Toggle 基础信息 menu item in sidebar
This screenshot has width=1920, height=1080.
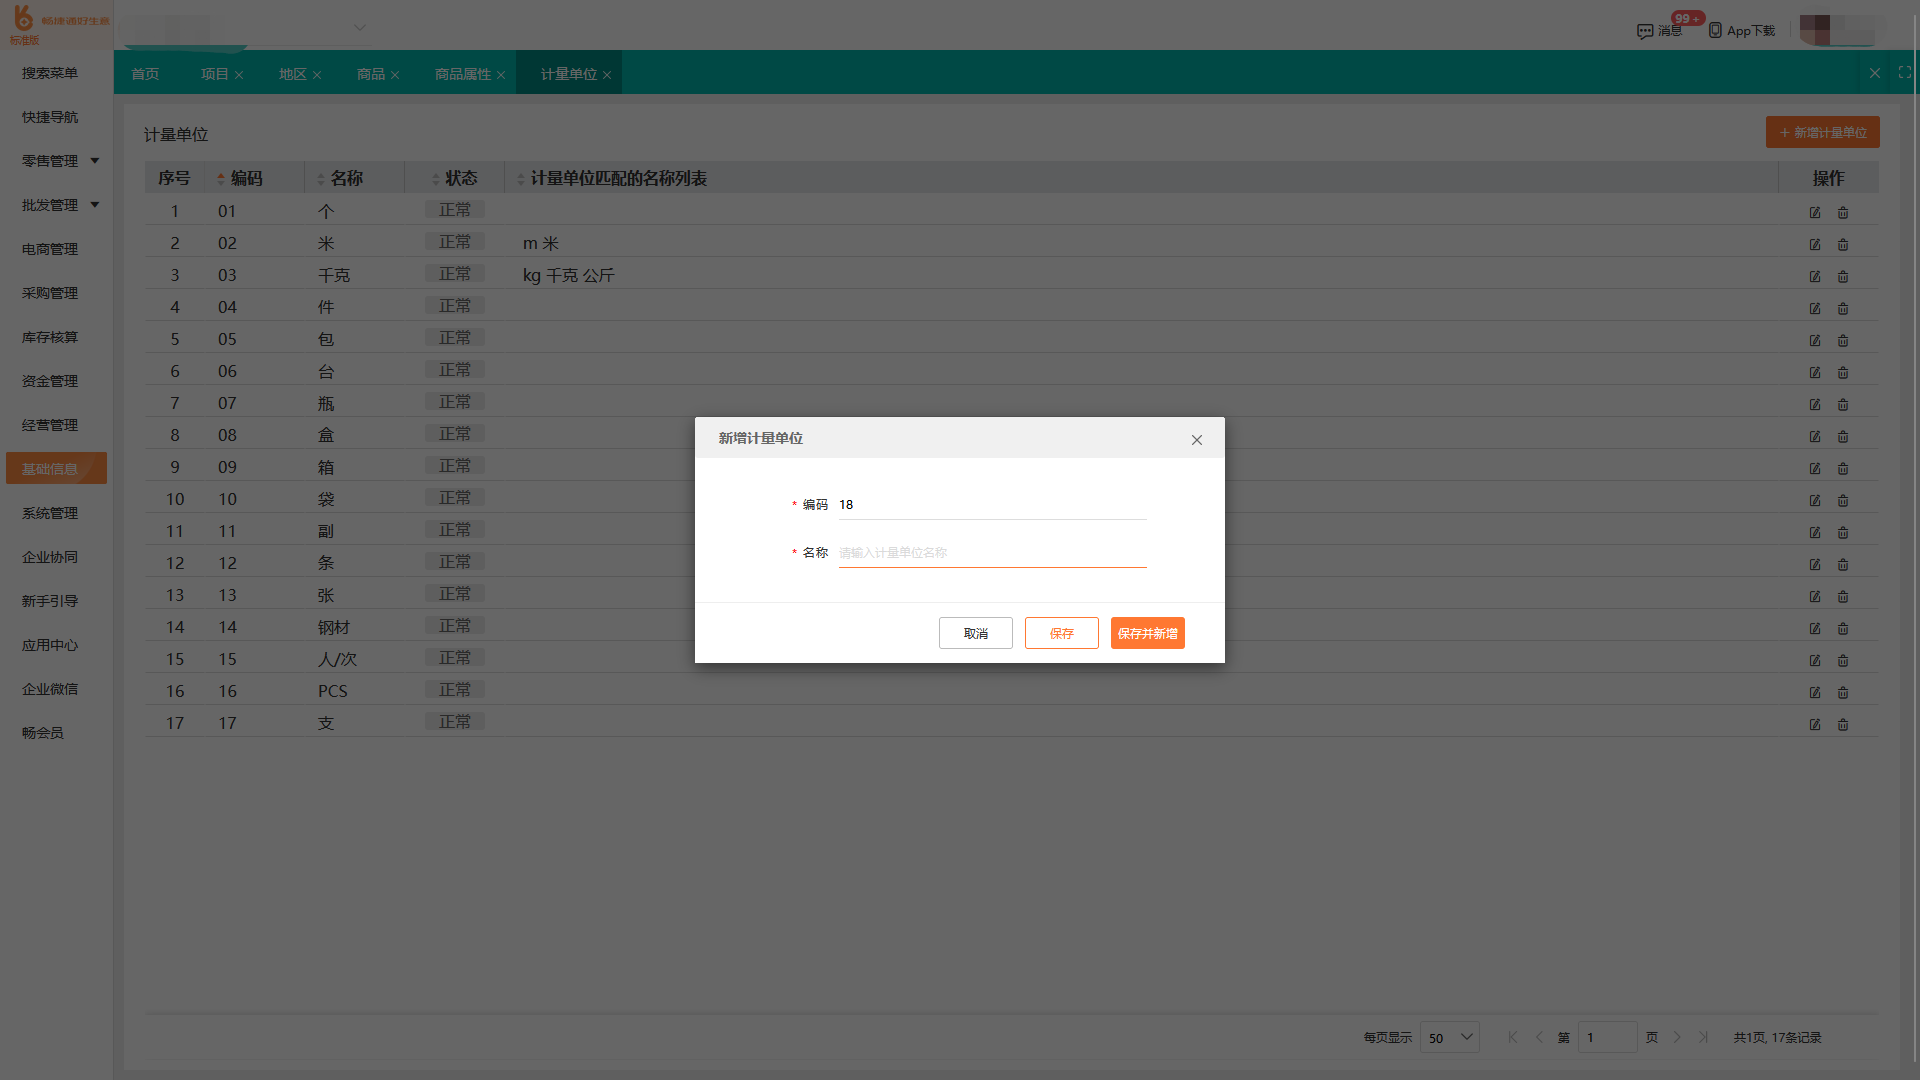pyautogui.click(x=53, y=468)
